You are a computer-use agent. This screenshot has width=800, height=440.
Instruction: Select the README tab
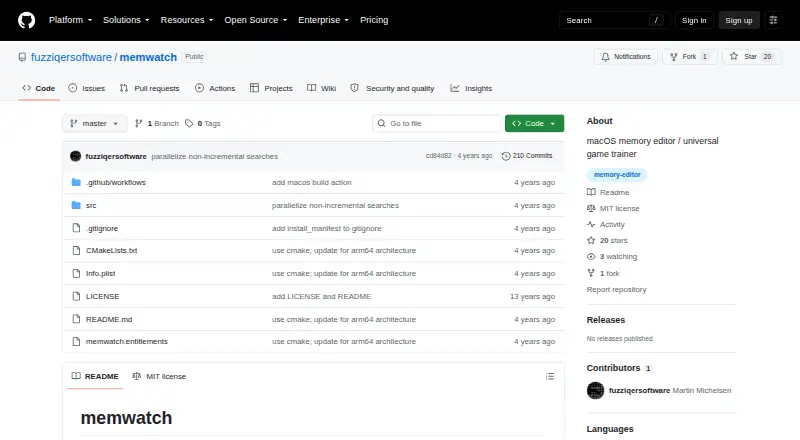pyautogui.click(x=95, y=376)
